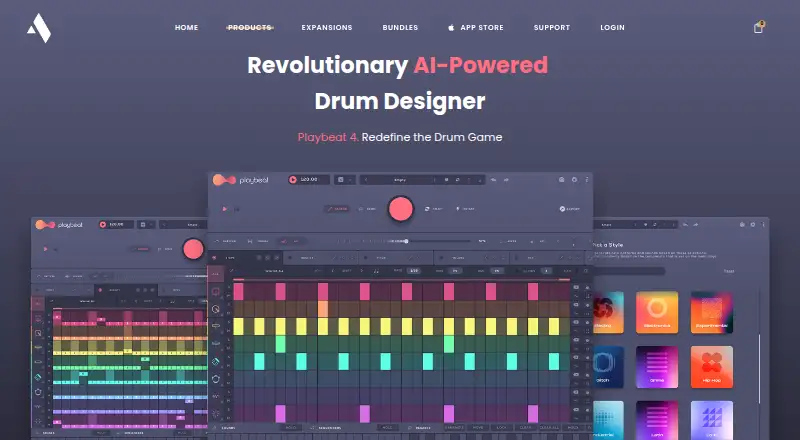Toggle the single orange step in the grid
This screenshot has width=800, height=440.
coord(323,309)
